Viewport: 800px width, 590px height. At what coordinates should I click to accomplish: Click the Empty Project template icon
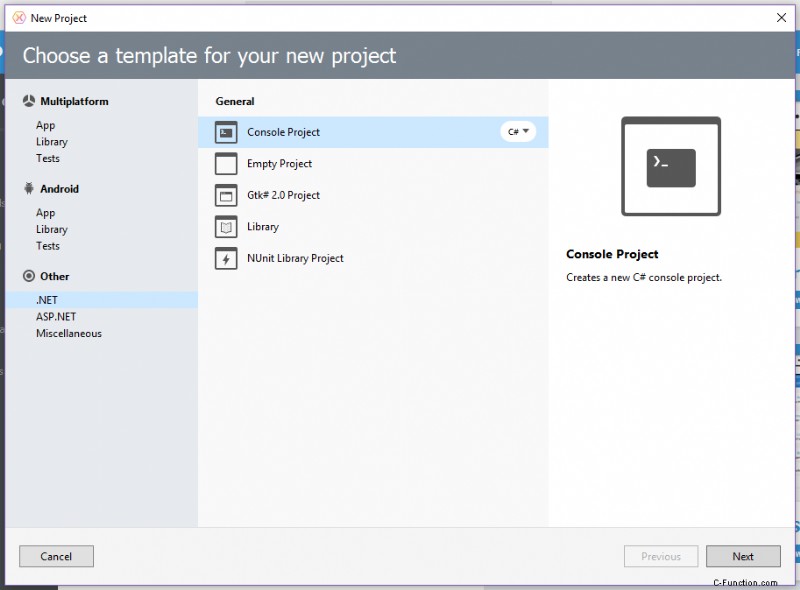tap(227, 164)
